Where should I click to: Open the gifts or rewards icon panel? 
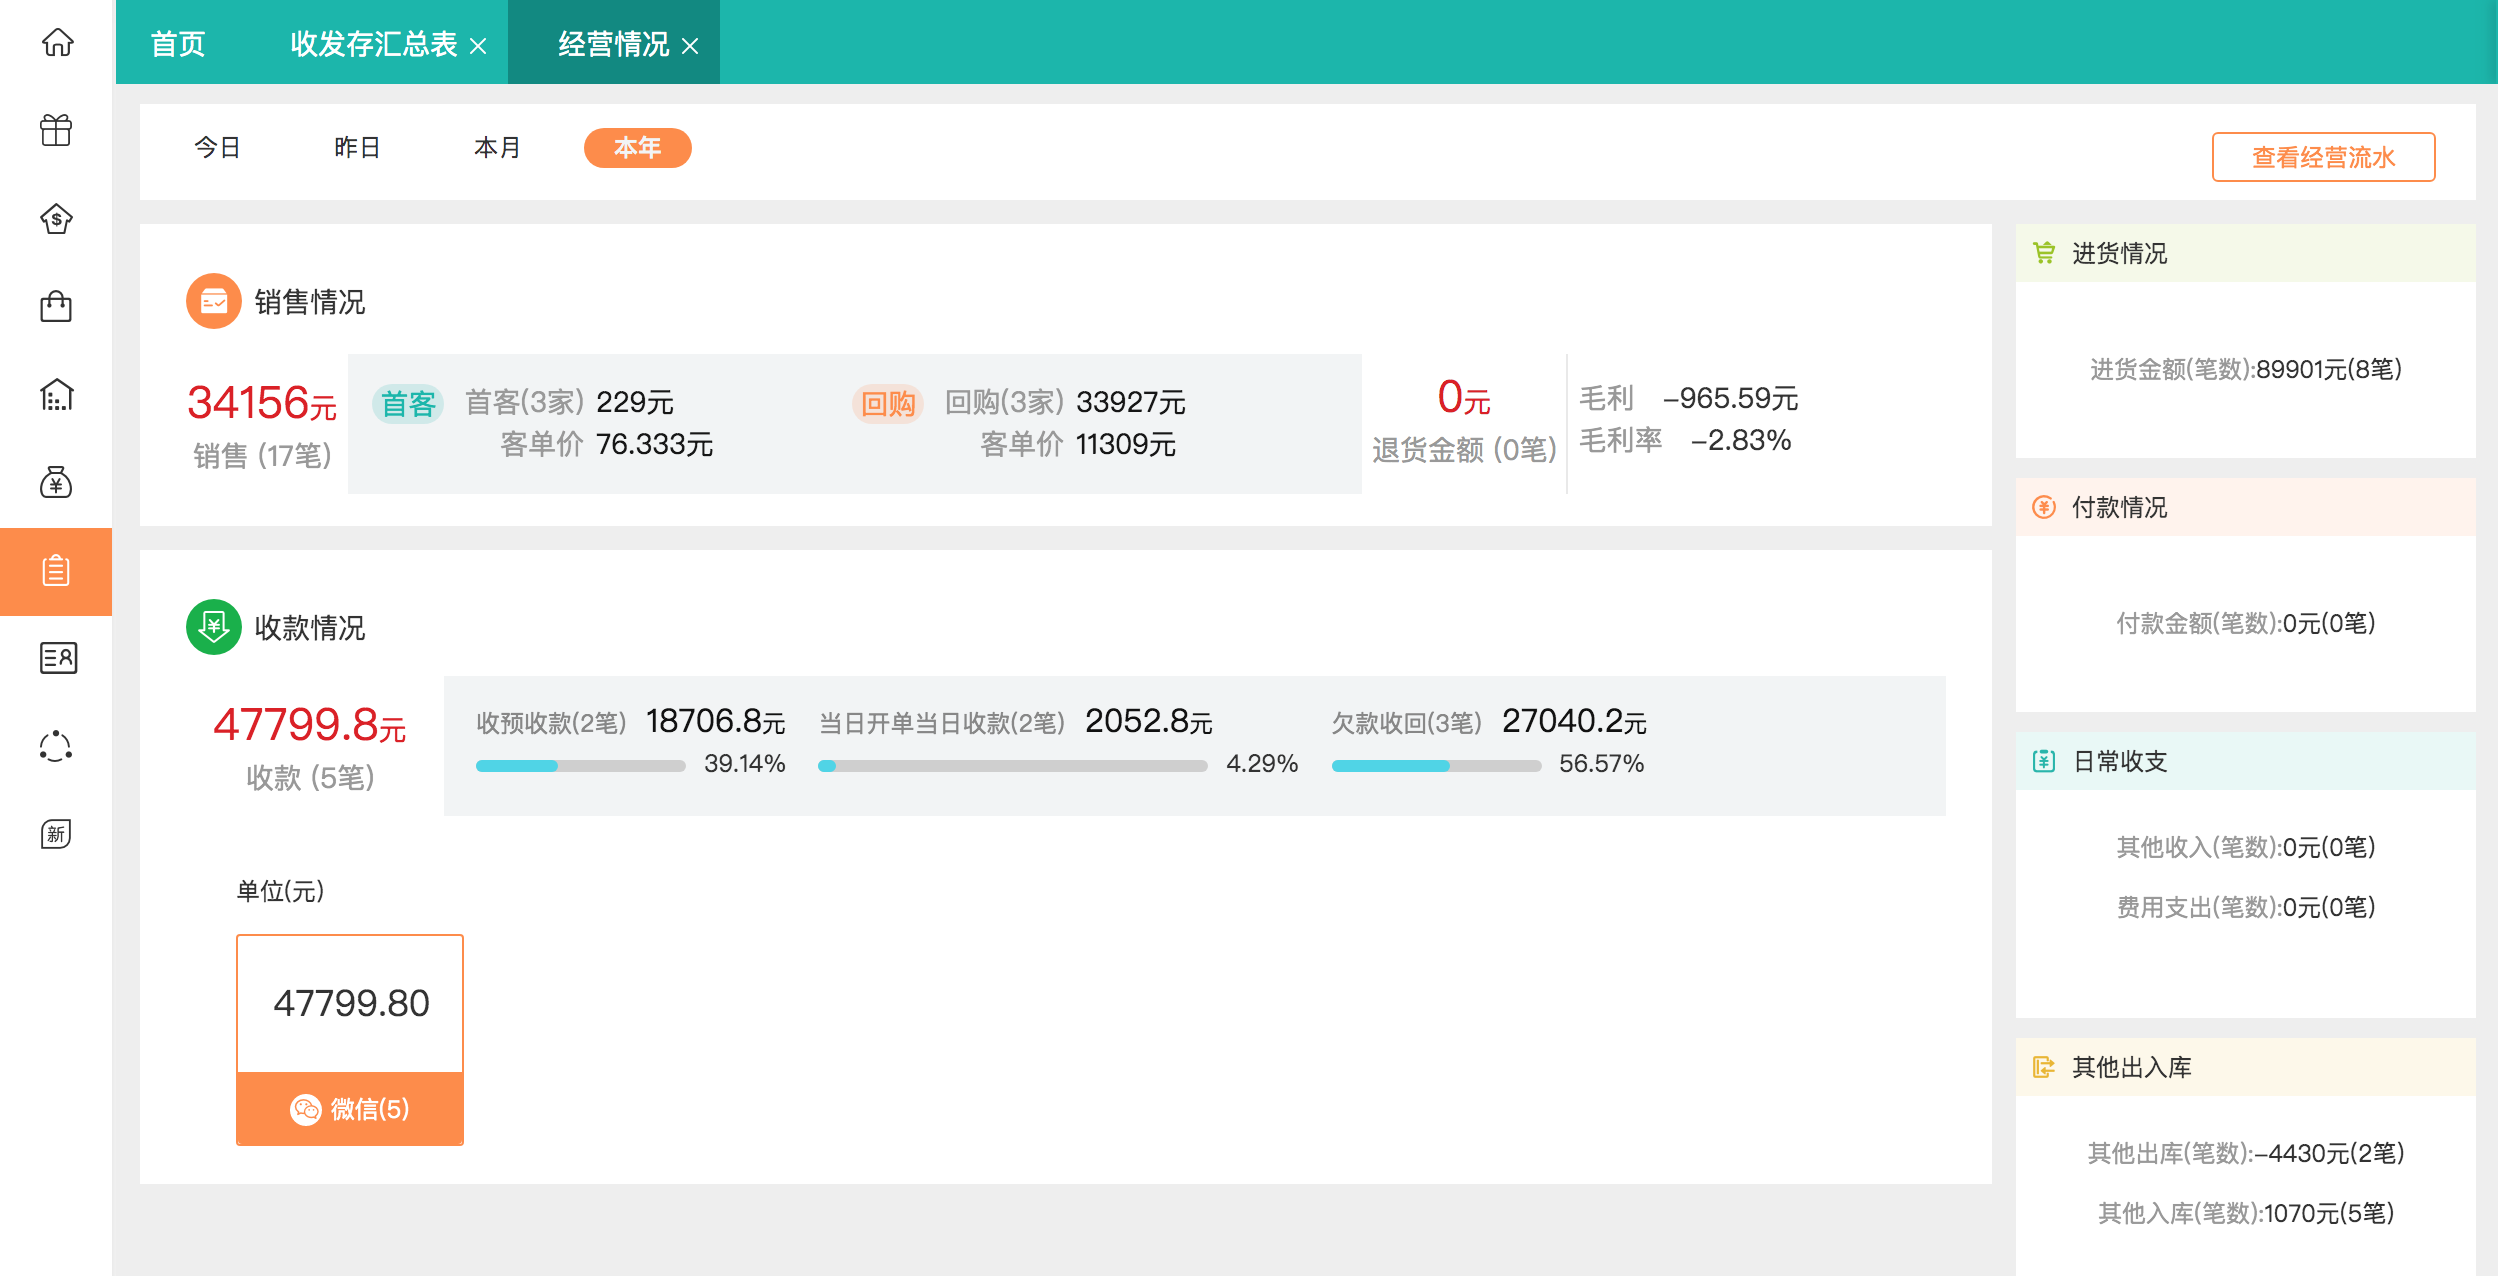pos(55,130)
